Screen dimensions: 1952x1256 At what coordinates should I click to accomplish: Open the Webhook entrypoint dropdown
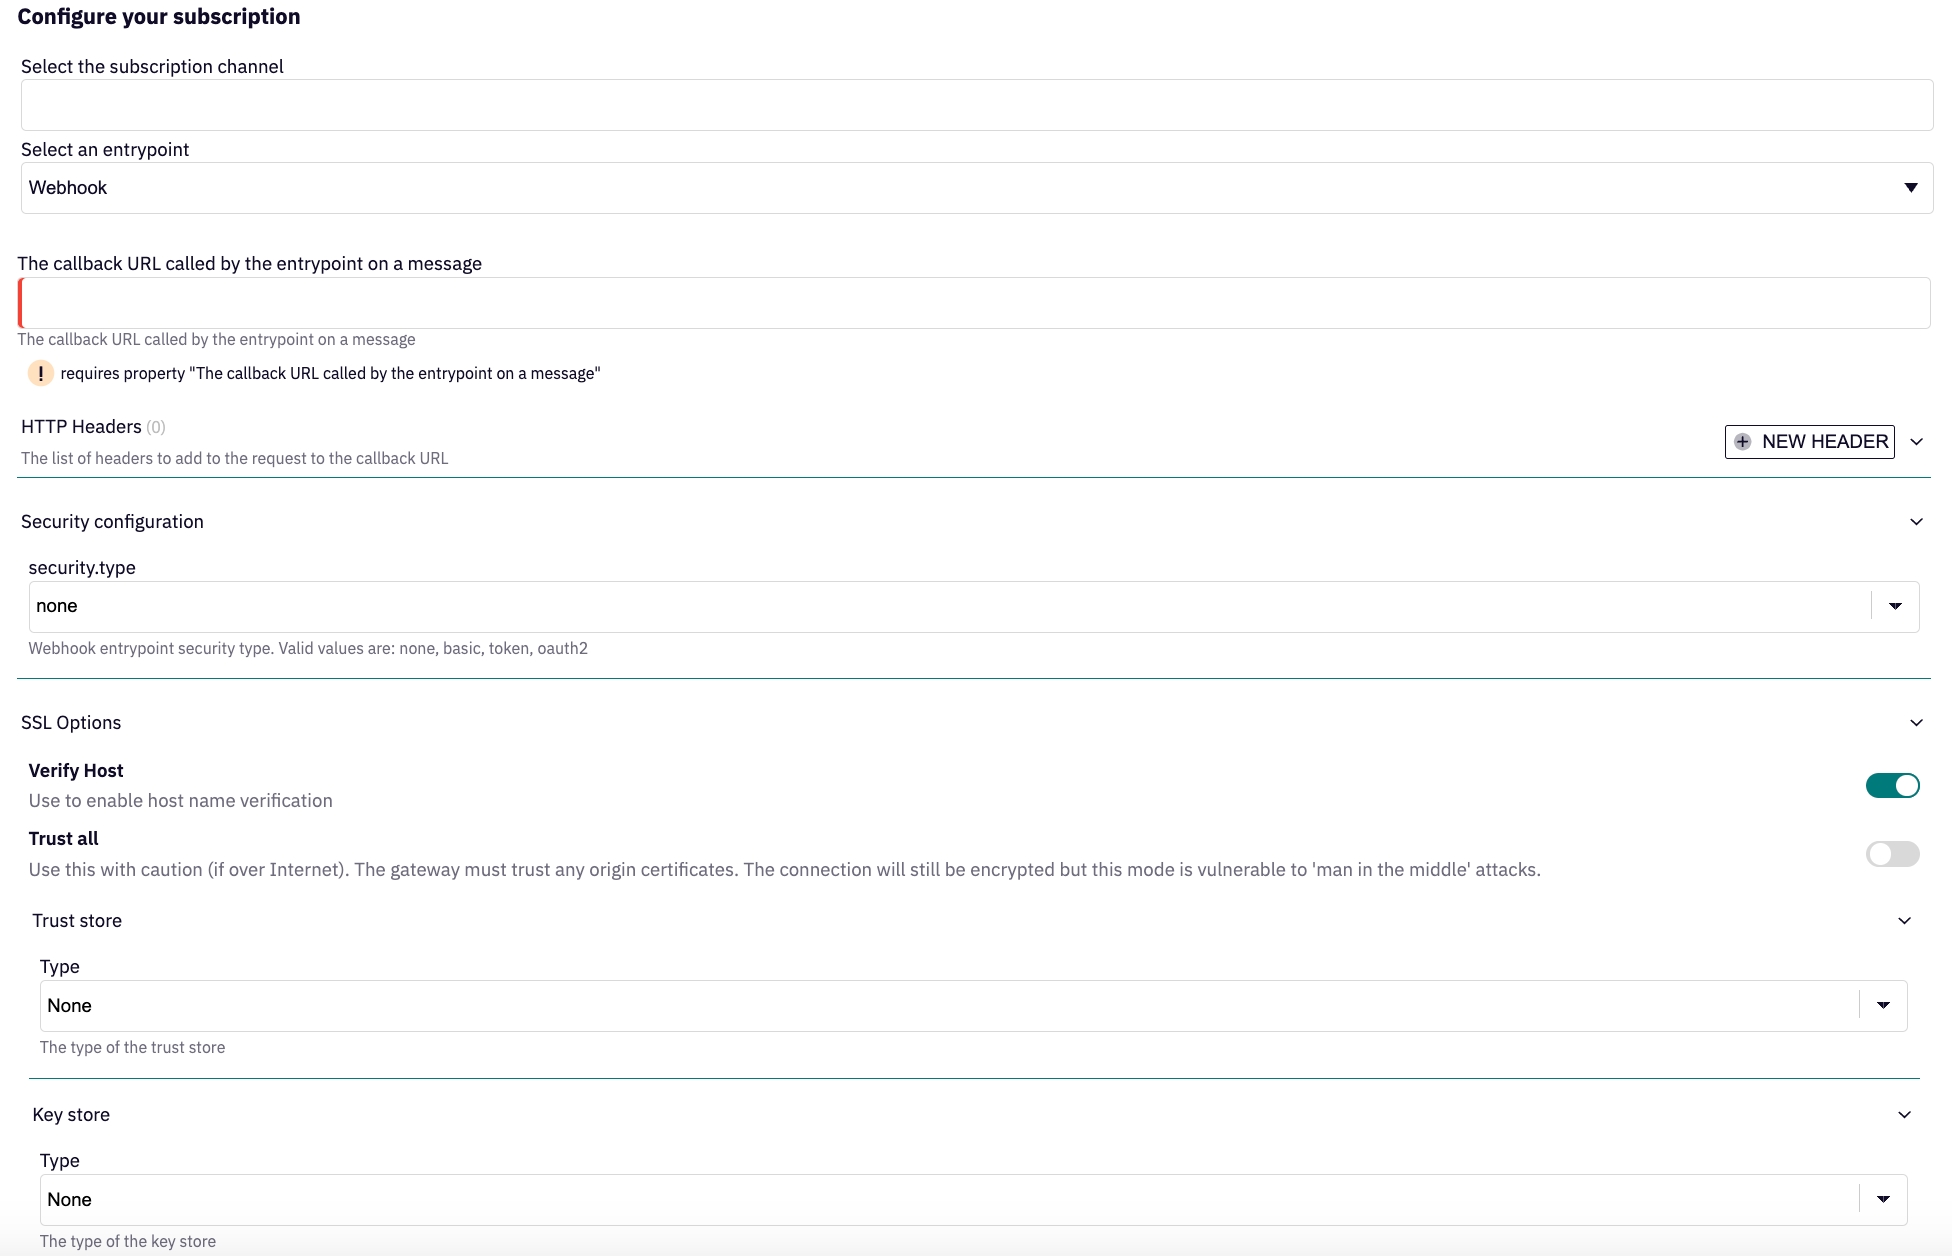(x=1910, y=188)
